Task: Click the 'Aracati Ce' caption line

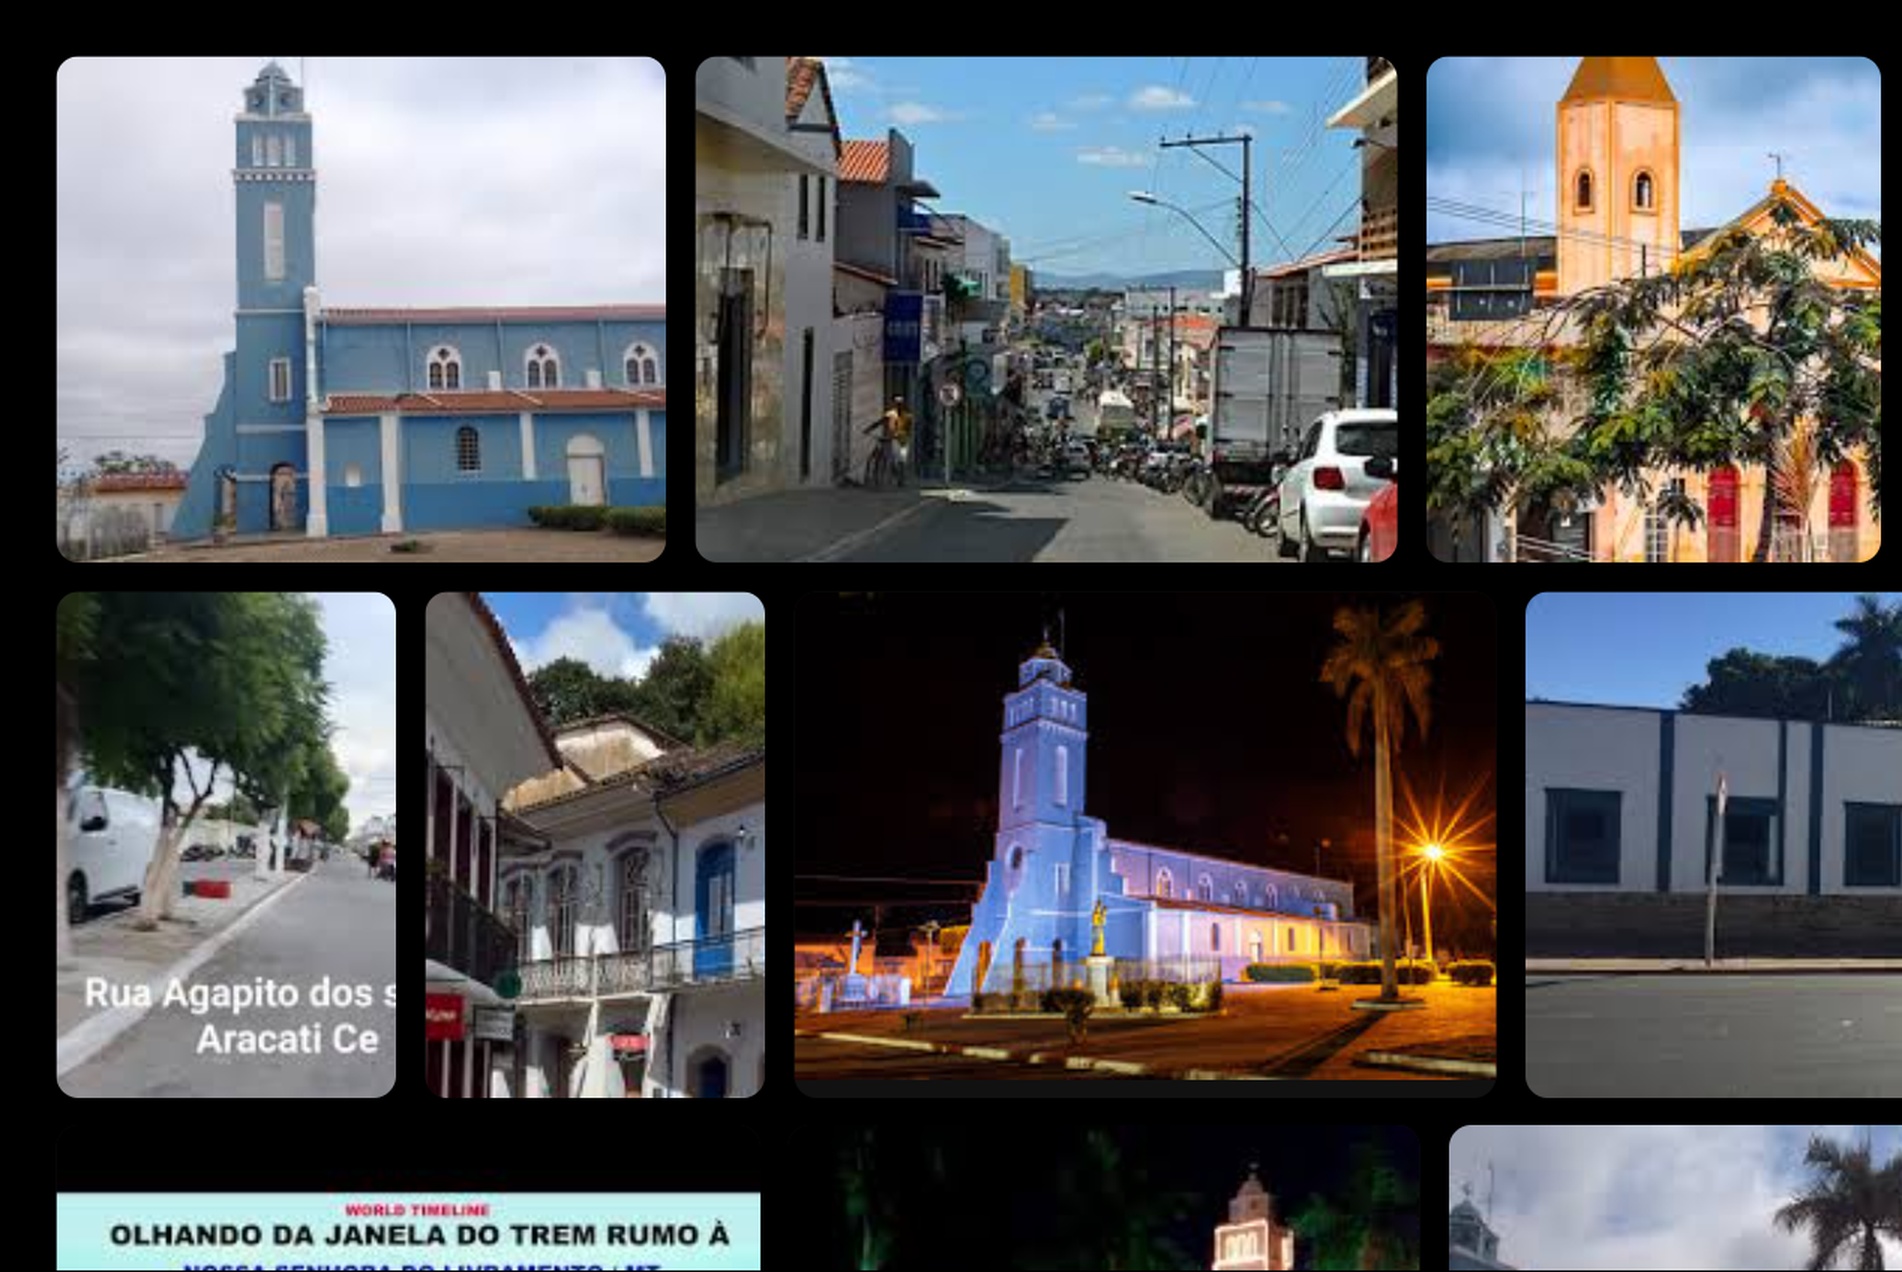Action: click(287, 1039)
